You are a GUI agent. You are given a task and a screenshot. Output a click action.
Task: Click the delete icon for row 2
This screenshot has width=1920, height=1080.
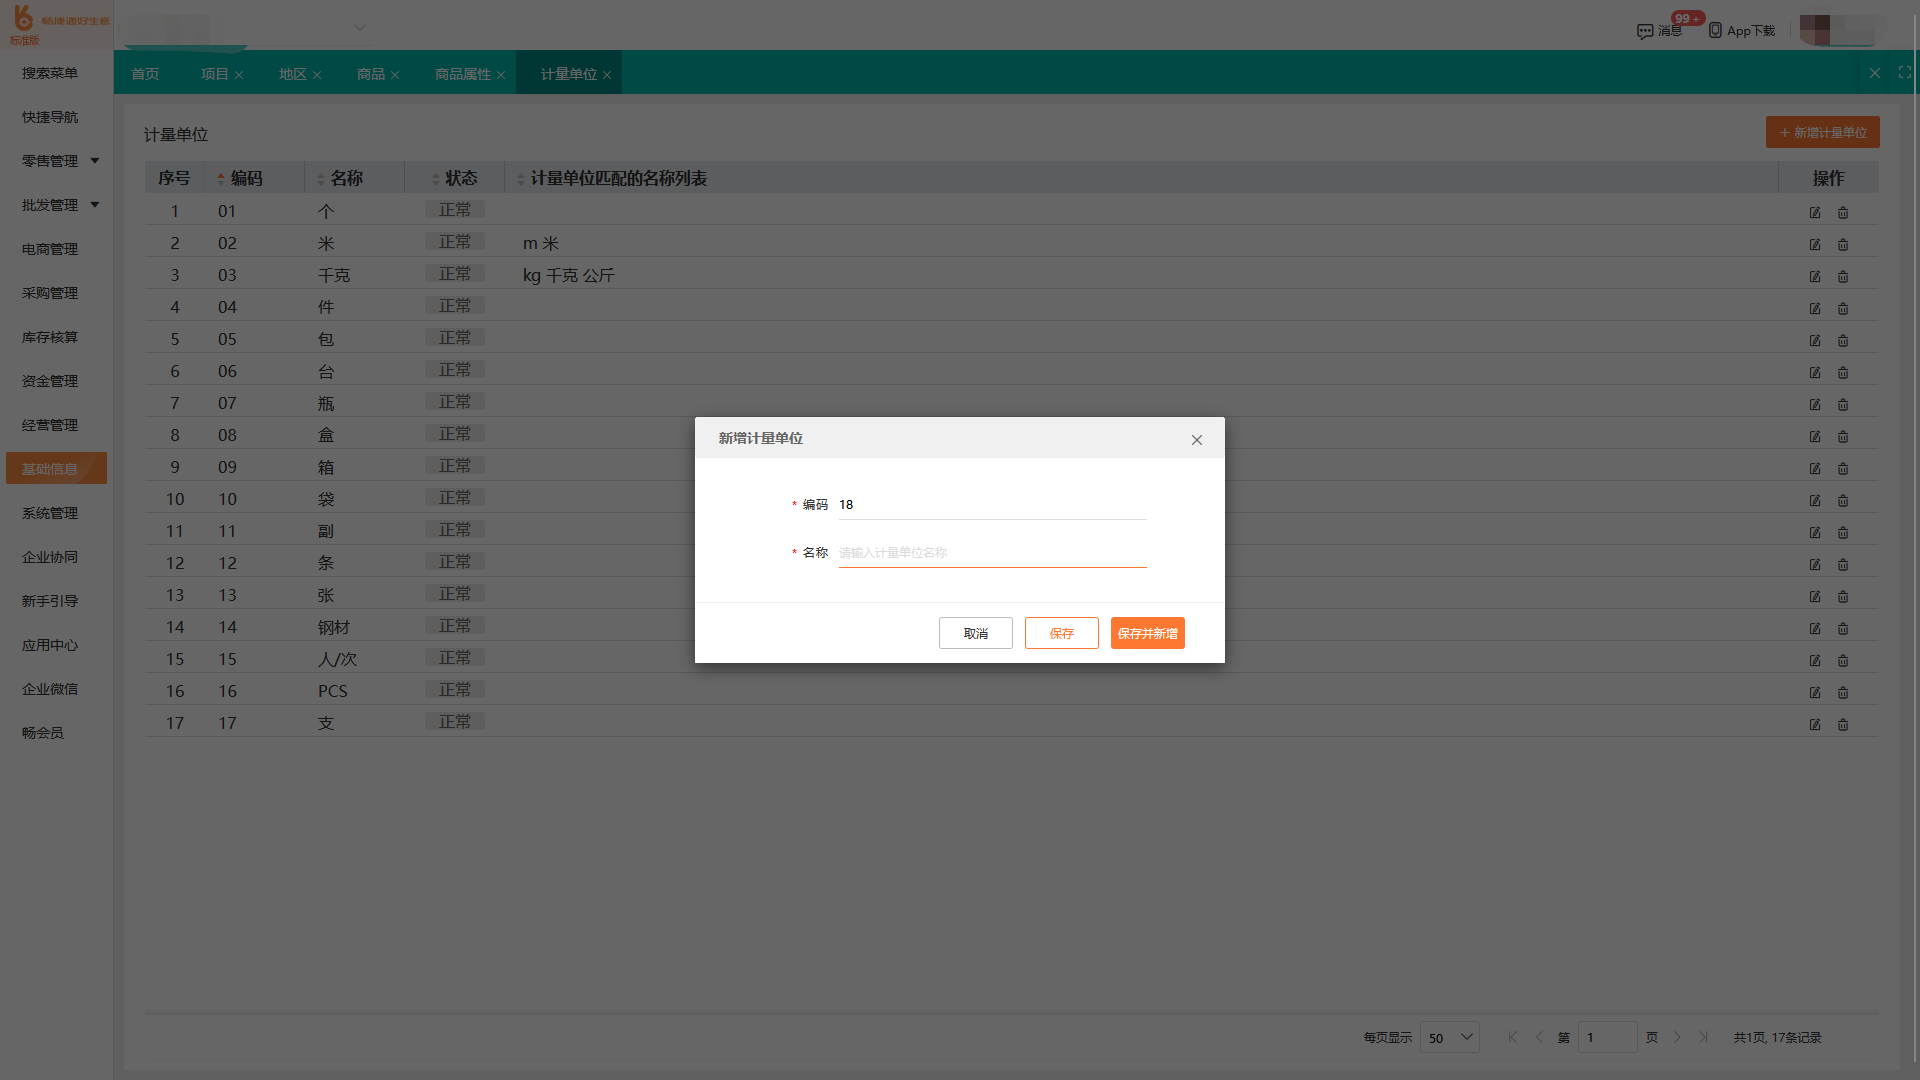1842,244
